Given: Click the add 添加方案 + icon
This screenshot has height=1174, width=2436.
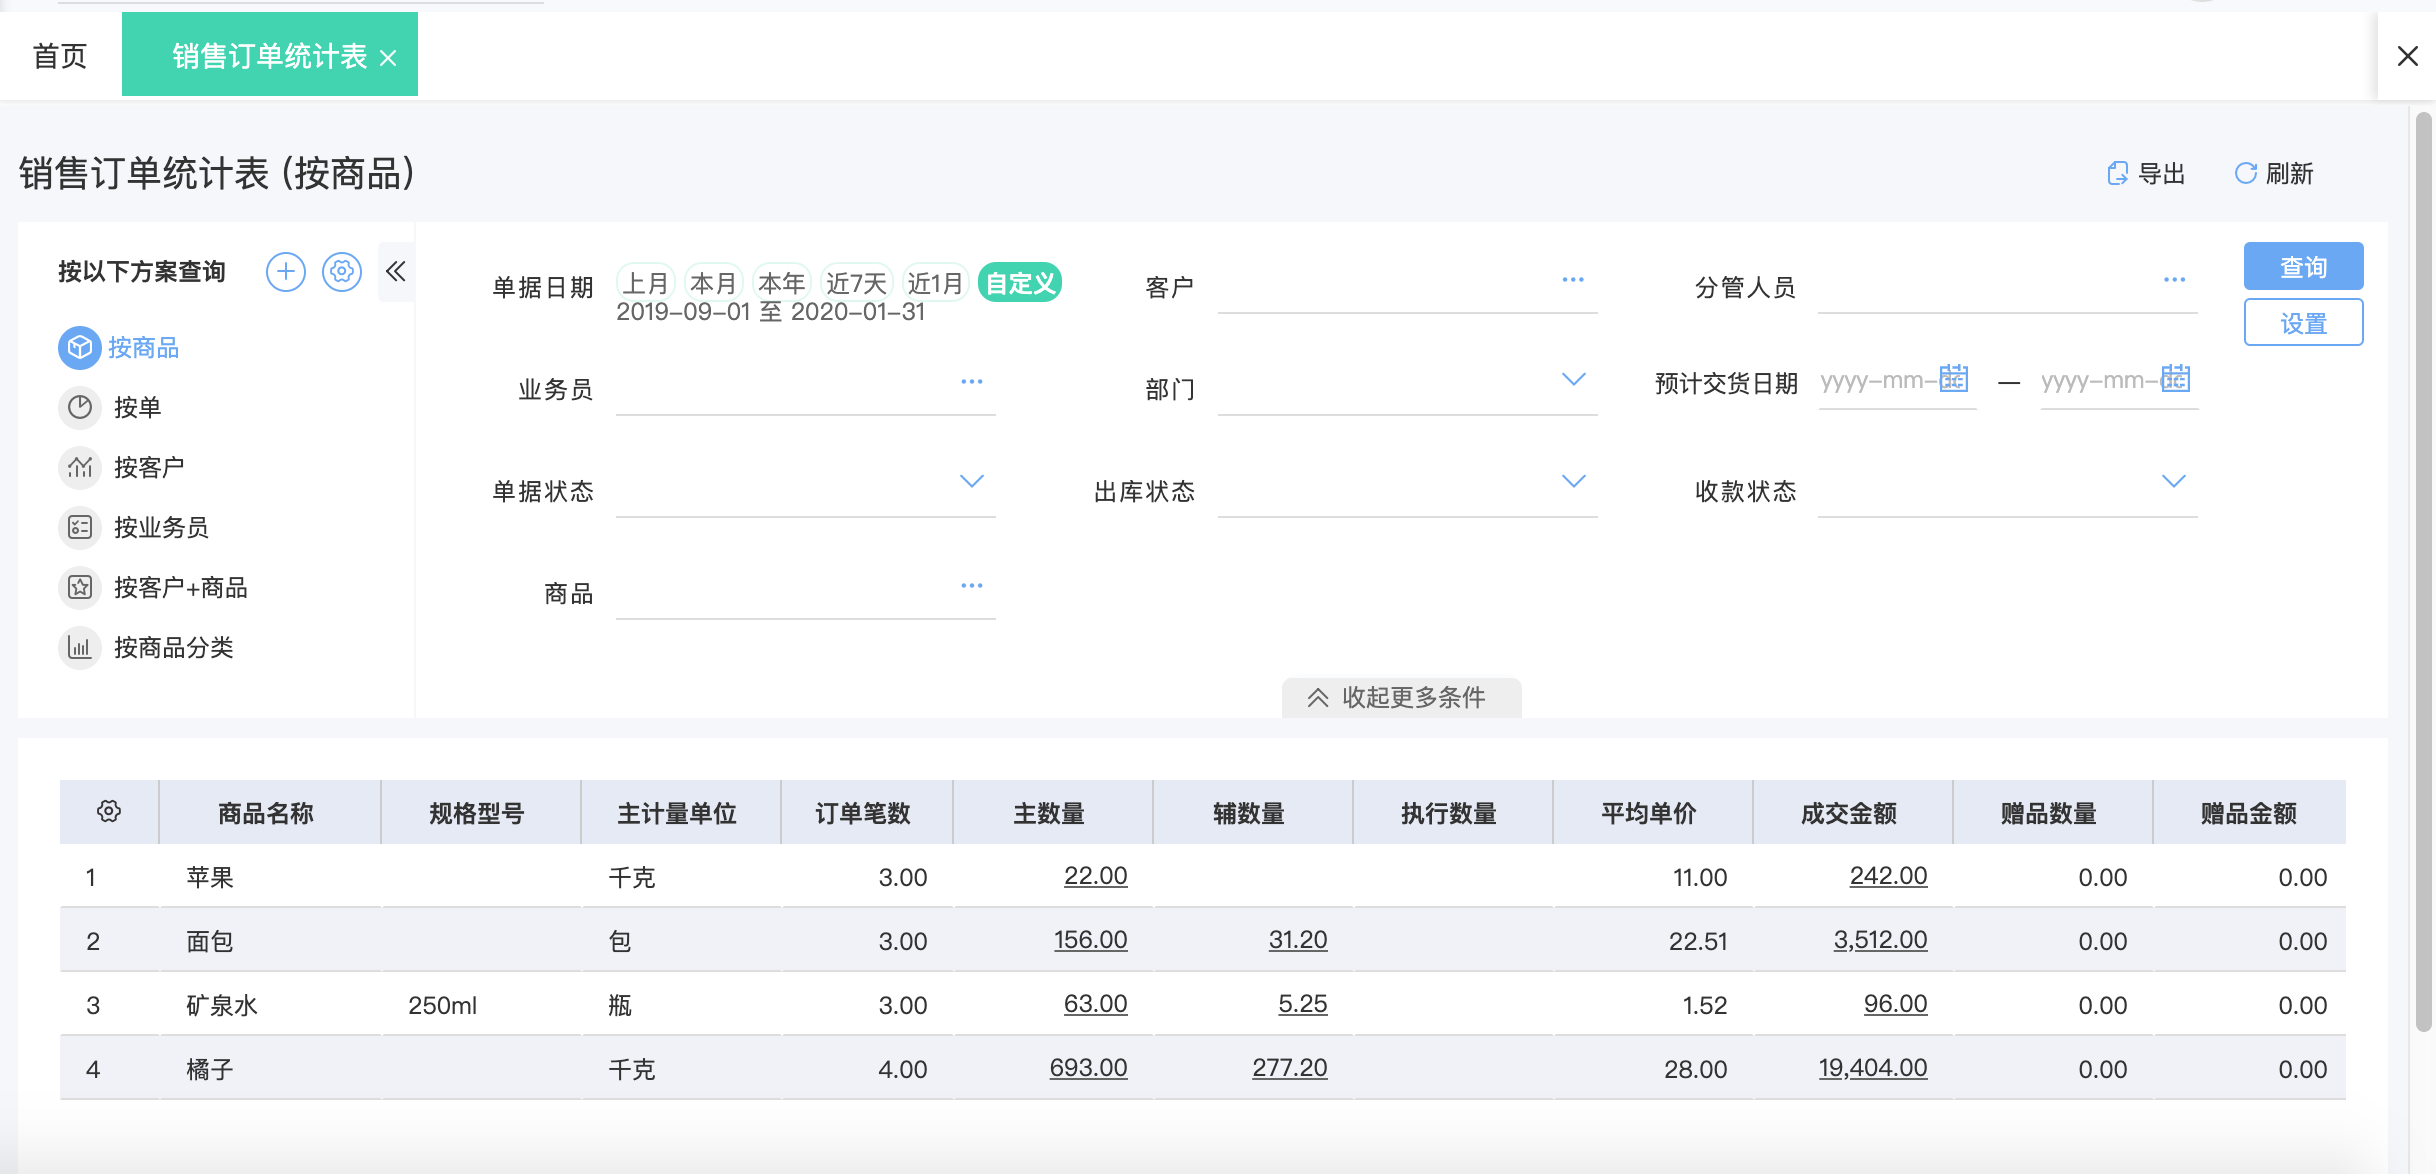Looking at the screenshot, I should point(286,272).
